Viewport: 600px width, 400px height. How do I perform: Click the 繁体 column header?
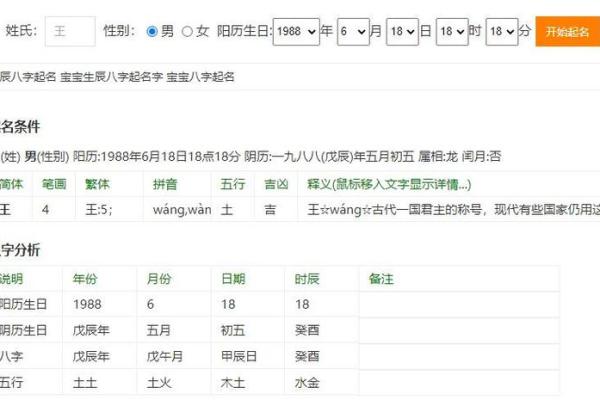coord(97,184)
